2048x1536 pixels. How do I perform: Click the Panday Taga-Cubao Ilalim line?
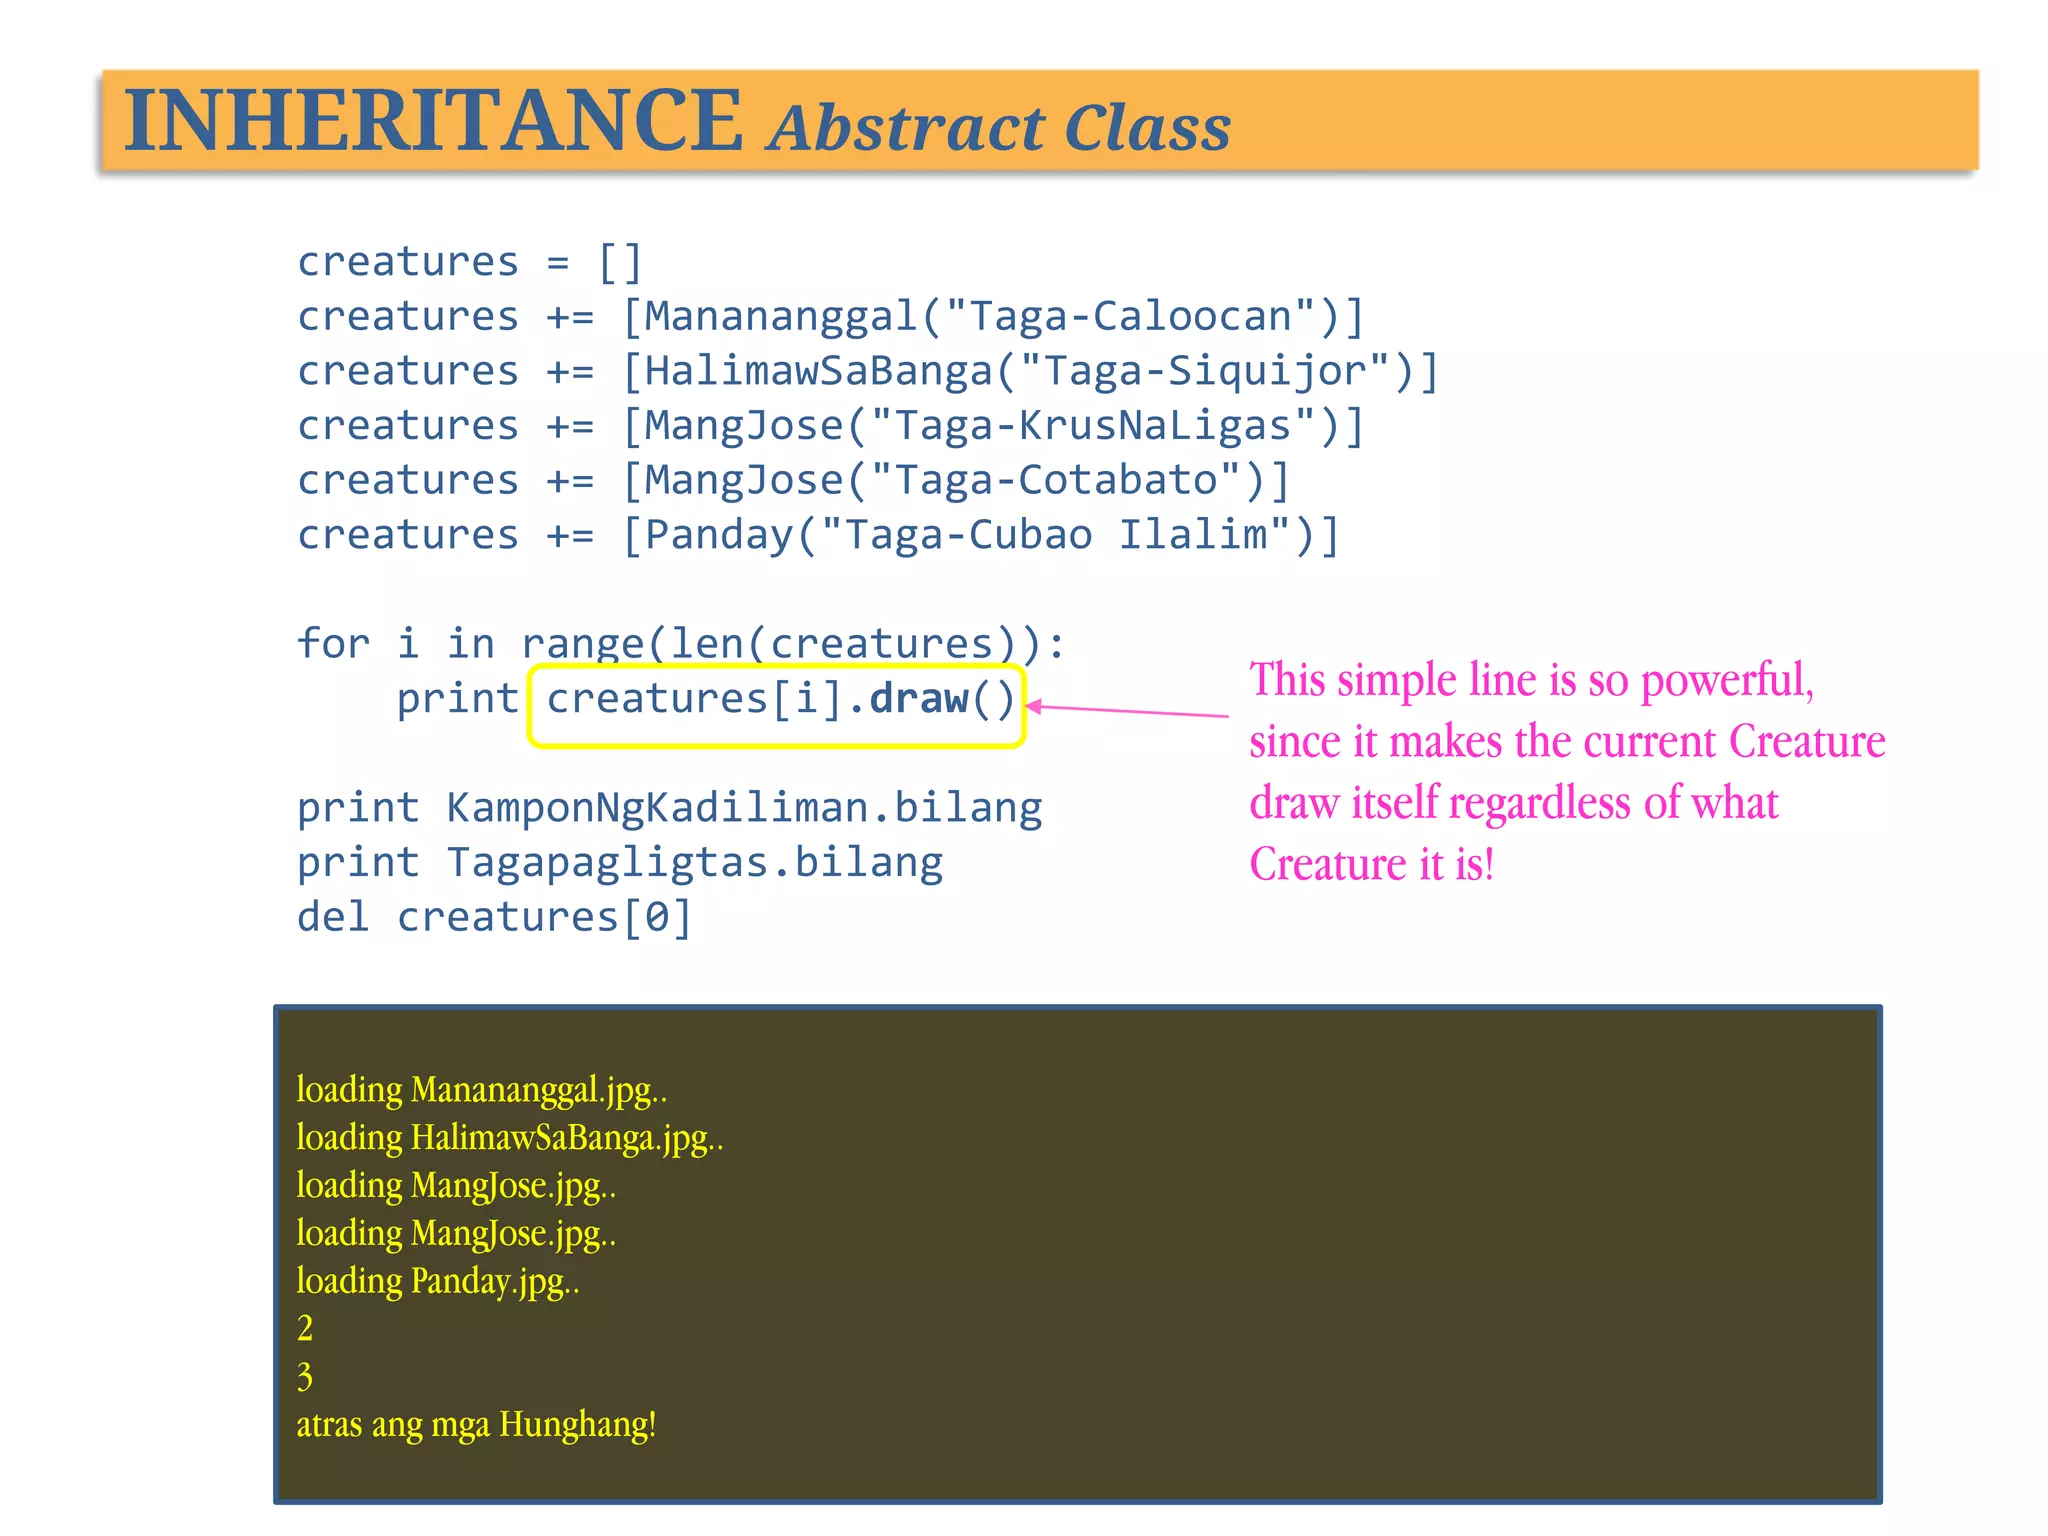tap(818, 535)
